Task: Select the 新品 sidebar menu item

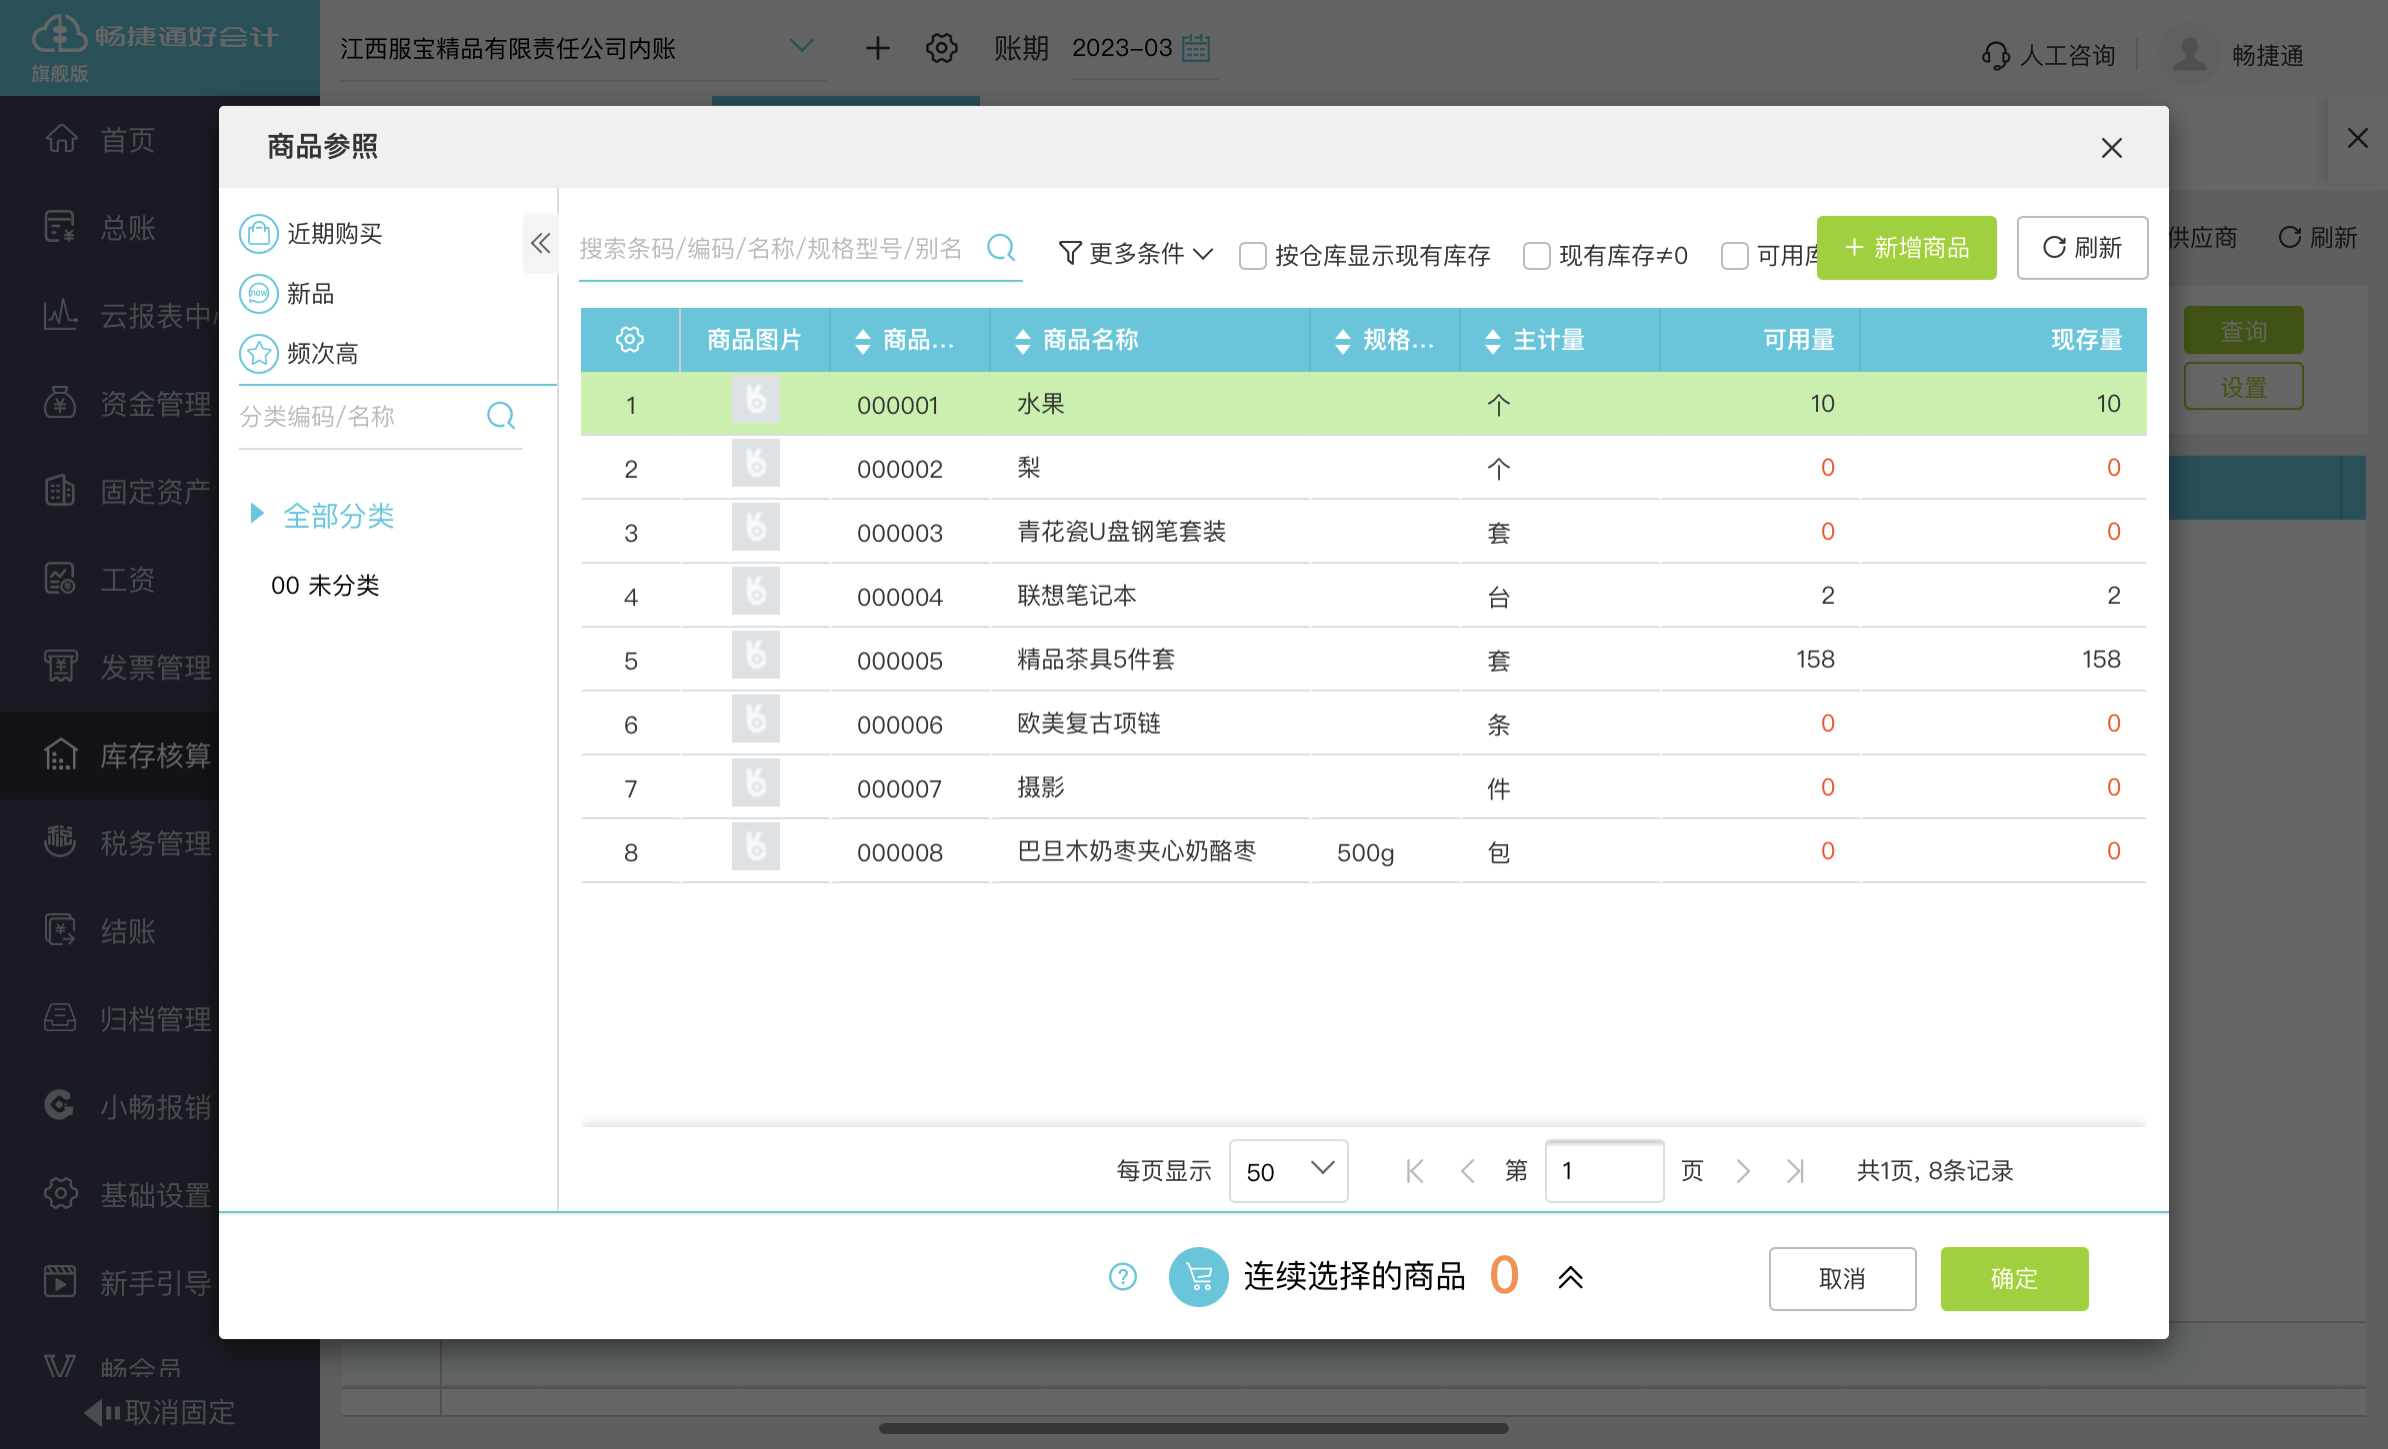Action: click(309, 294)
